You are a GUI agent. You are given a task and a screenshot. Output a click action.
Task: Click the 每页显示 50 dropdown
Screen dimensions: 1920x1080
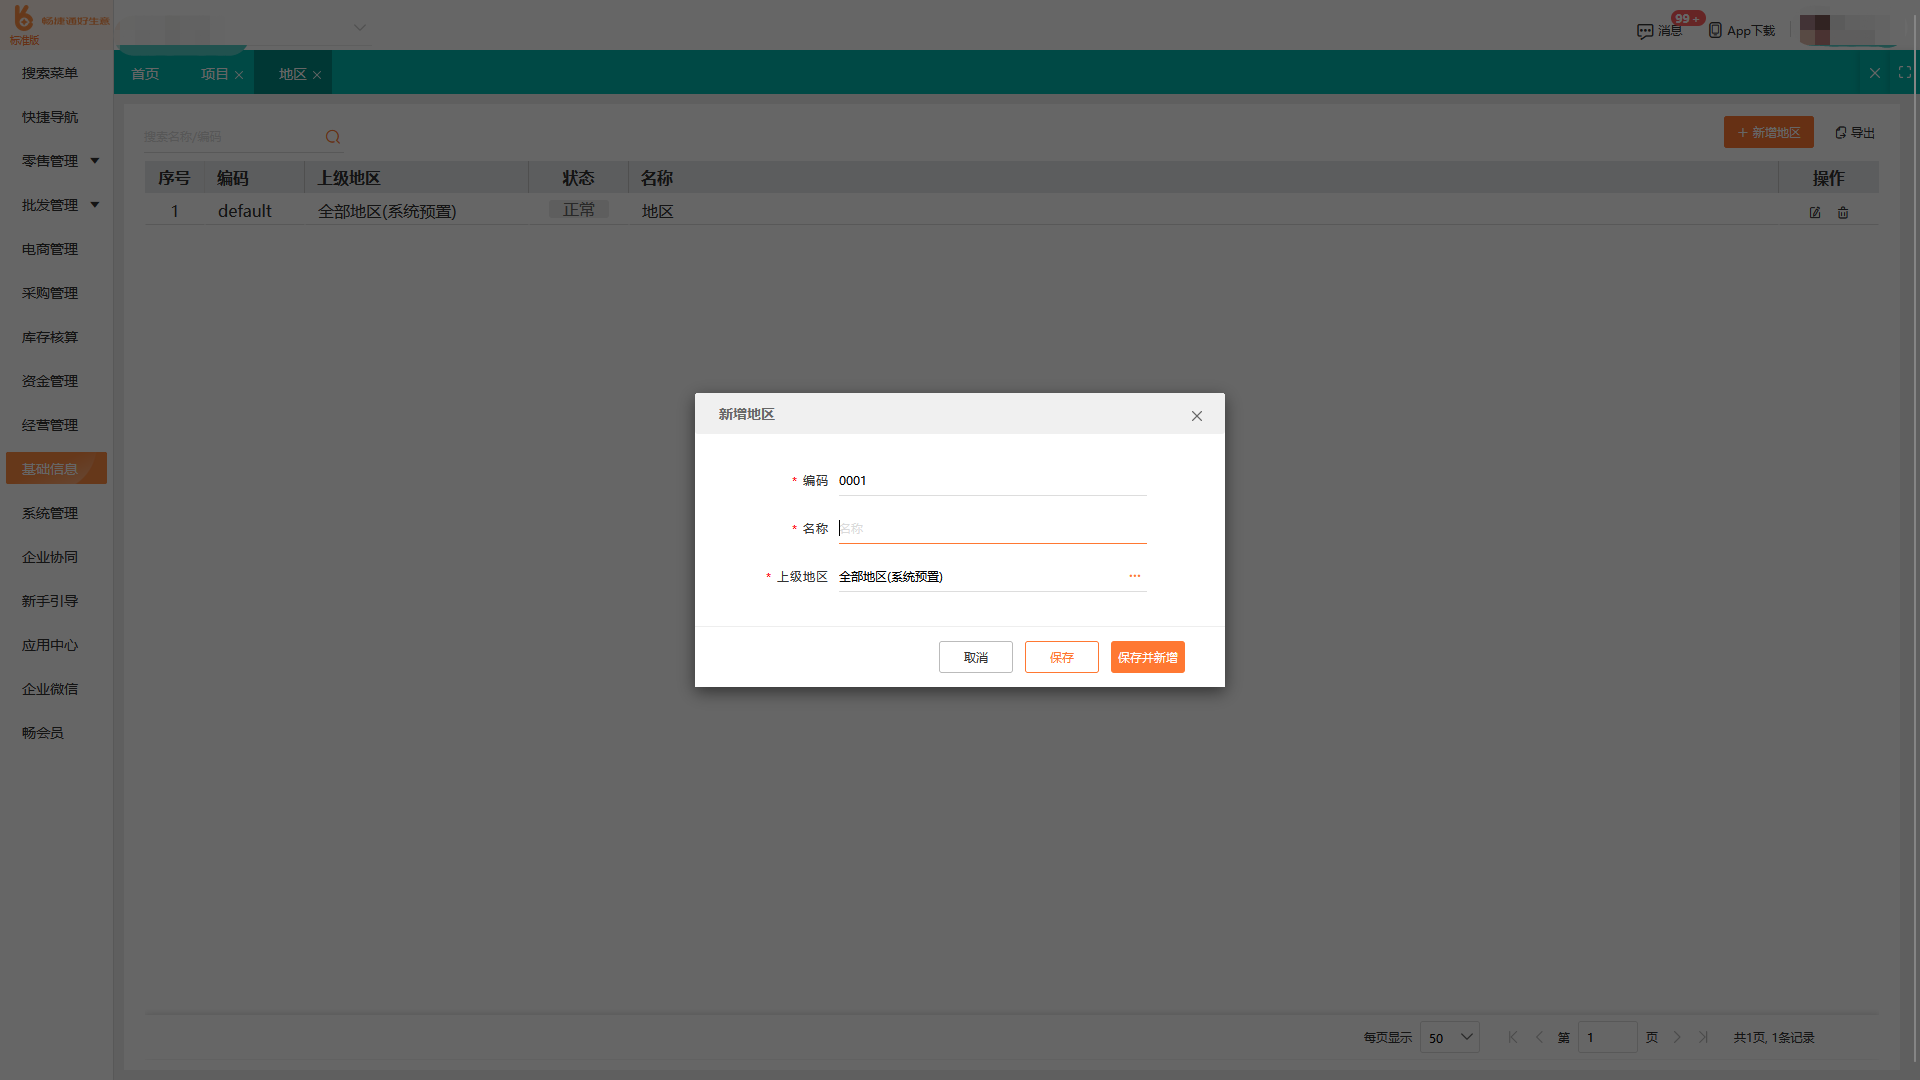pyautogui.click(x=1449, y=1036)
